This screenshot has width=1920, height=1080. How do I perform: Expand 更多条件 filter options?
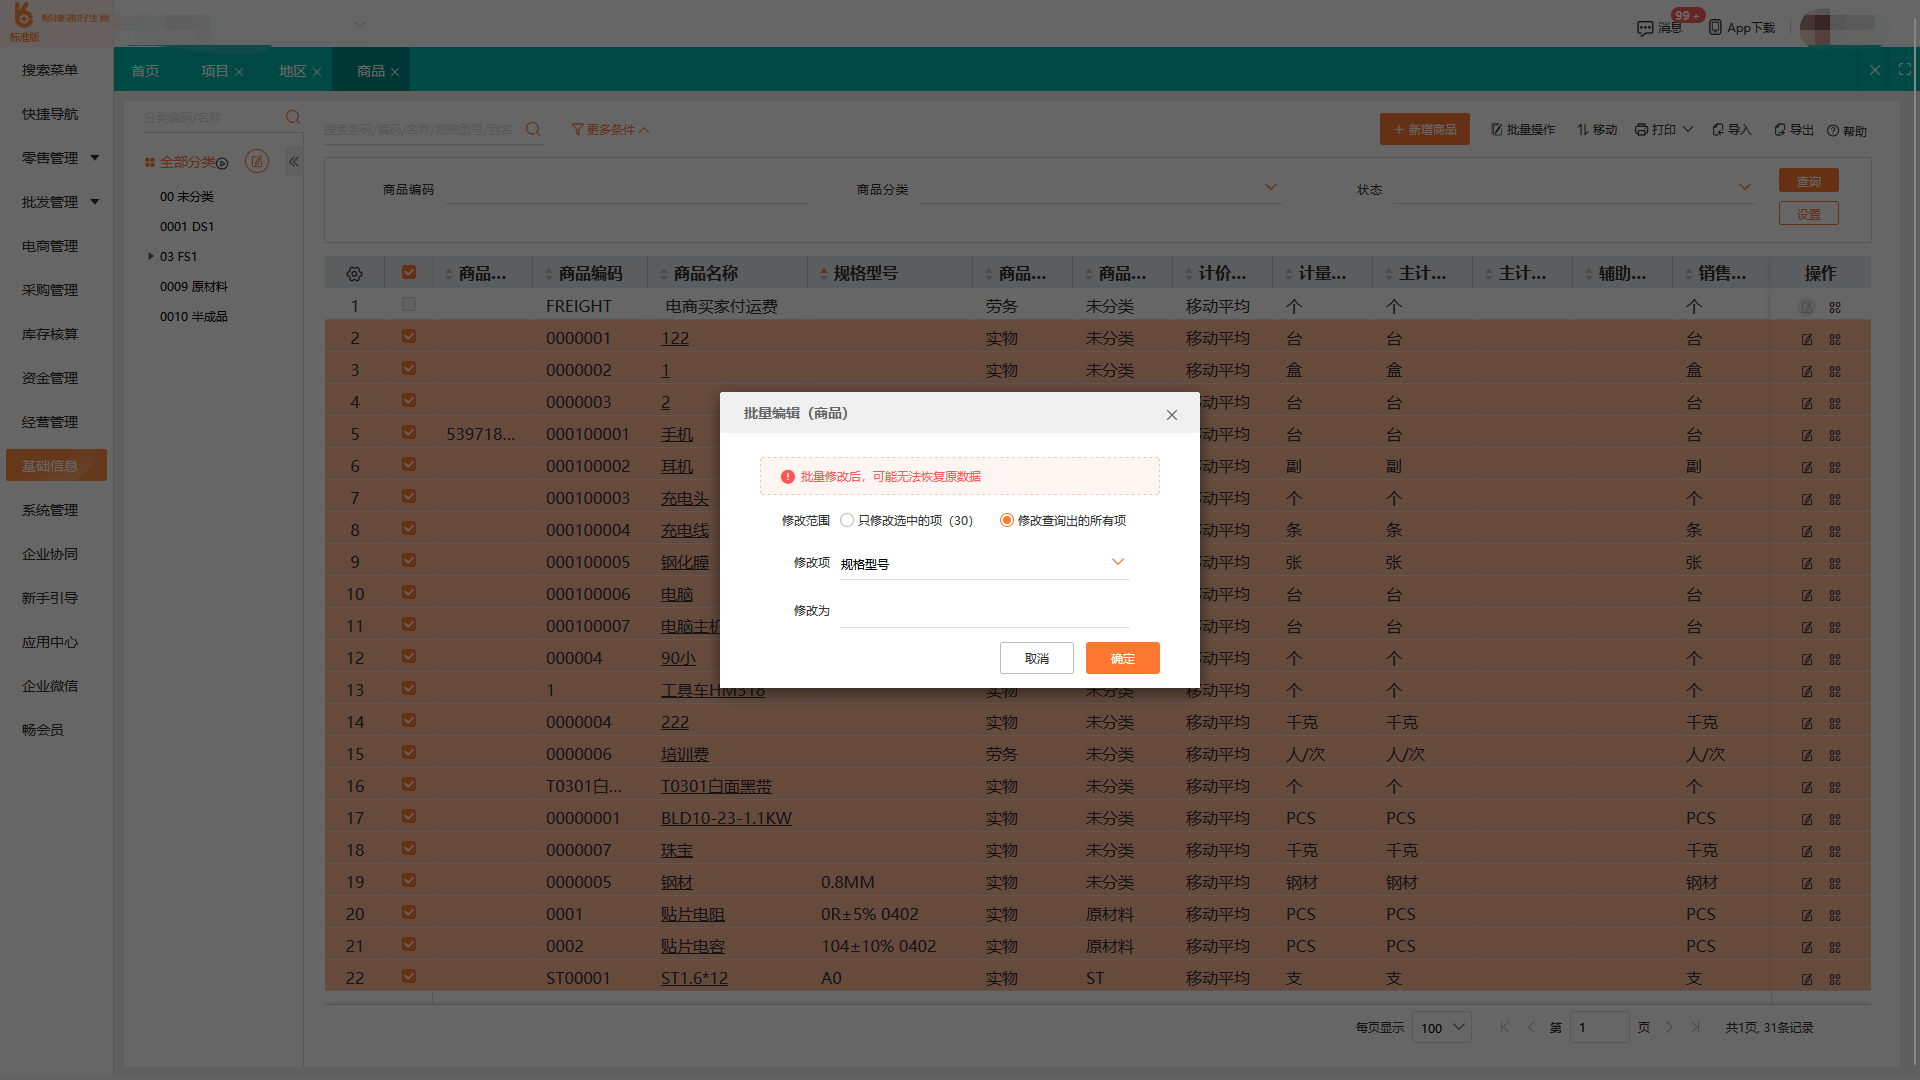611,128
